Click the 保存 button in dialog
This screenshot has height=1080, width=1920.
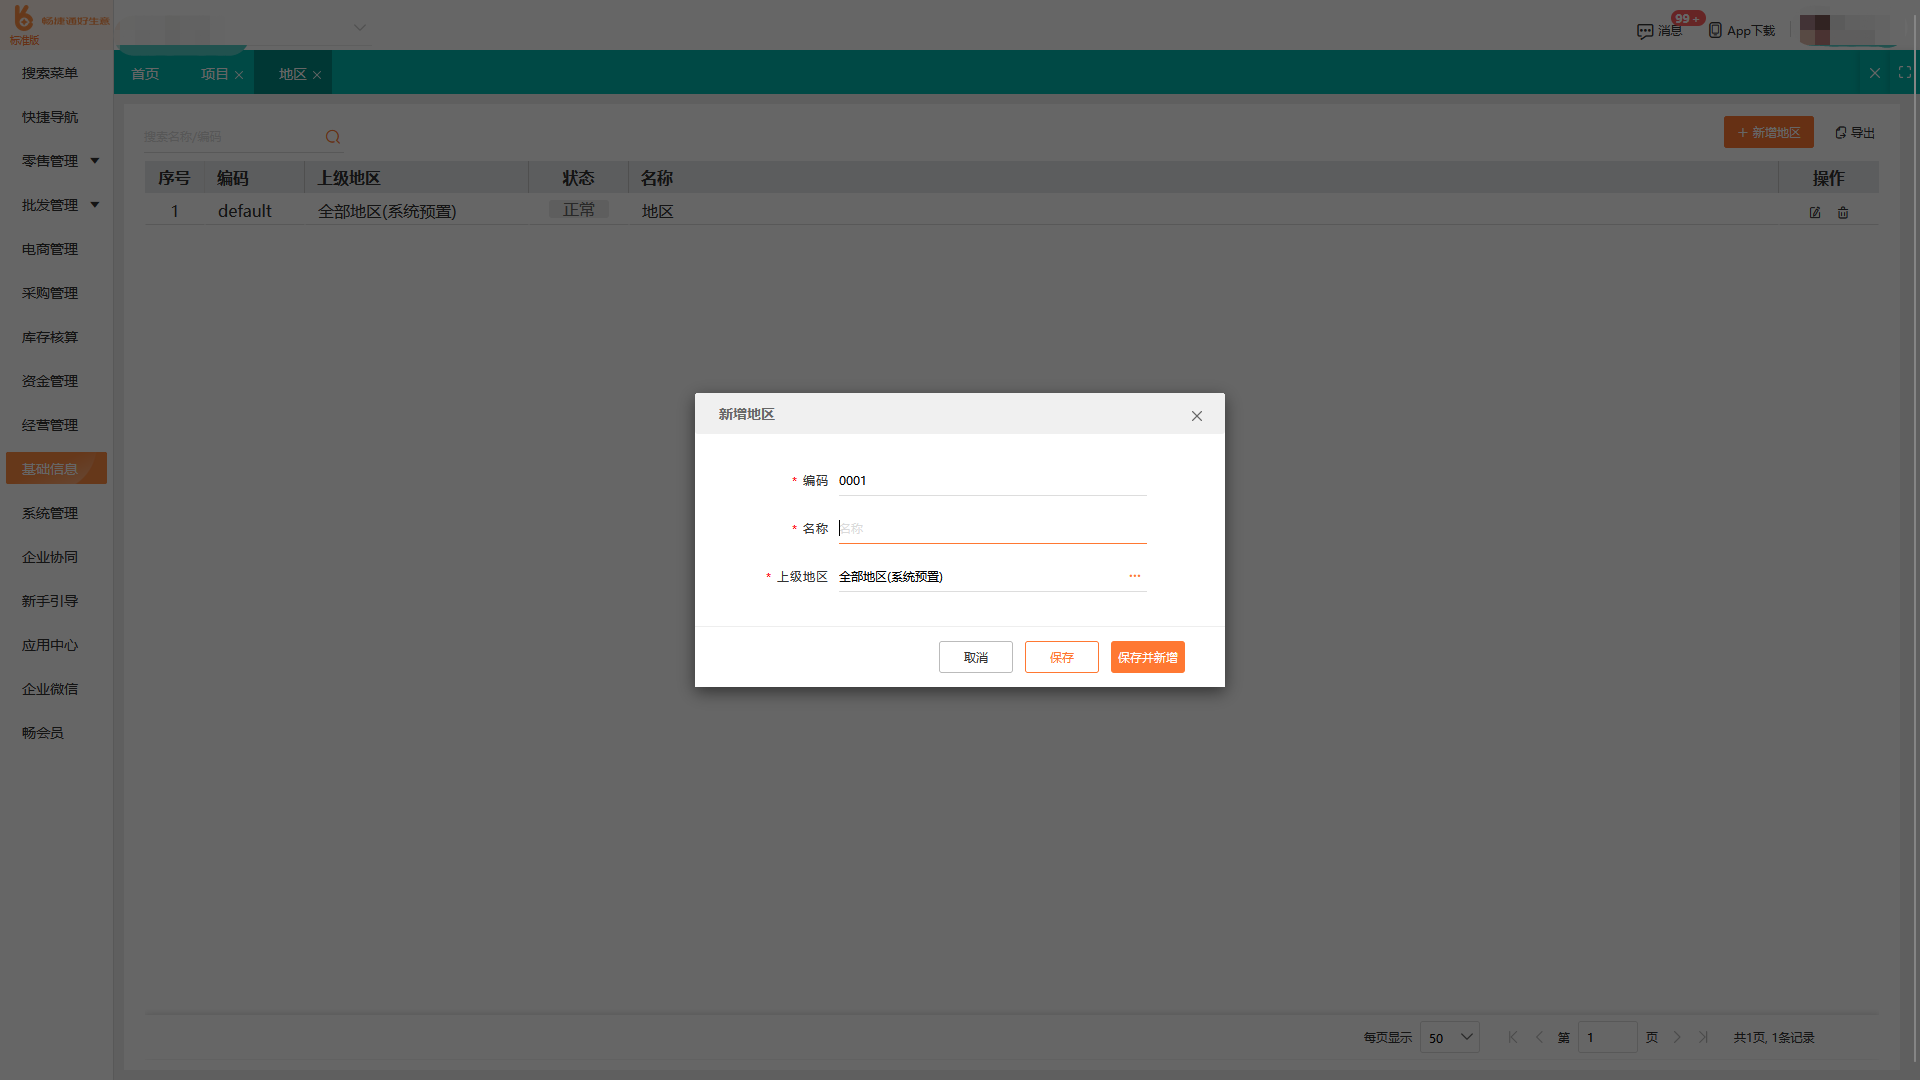[x=1062, y=657]
